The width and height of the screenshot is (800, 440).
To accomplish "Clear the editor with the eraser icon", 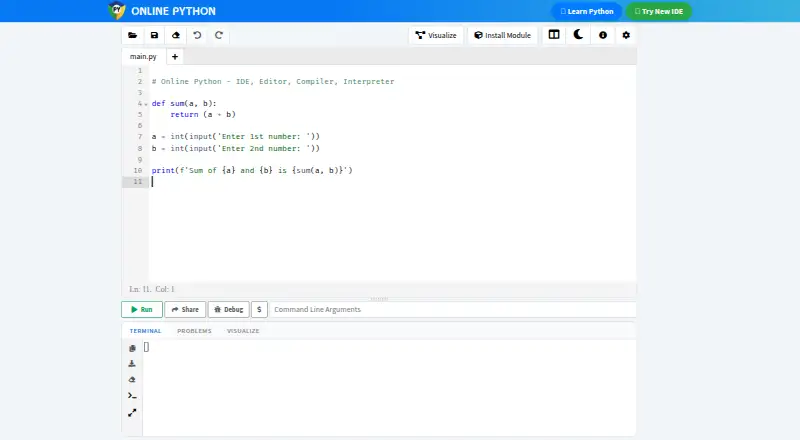I will click(176, 35).
